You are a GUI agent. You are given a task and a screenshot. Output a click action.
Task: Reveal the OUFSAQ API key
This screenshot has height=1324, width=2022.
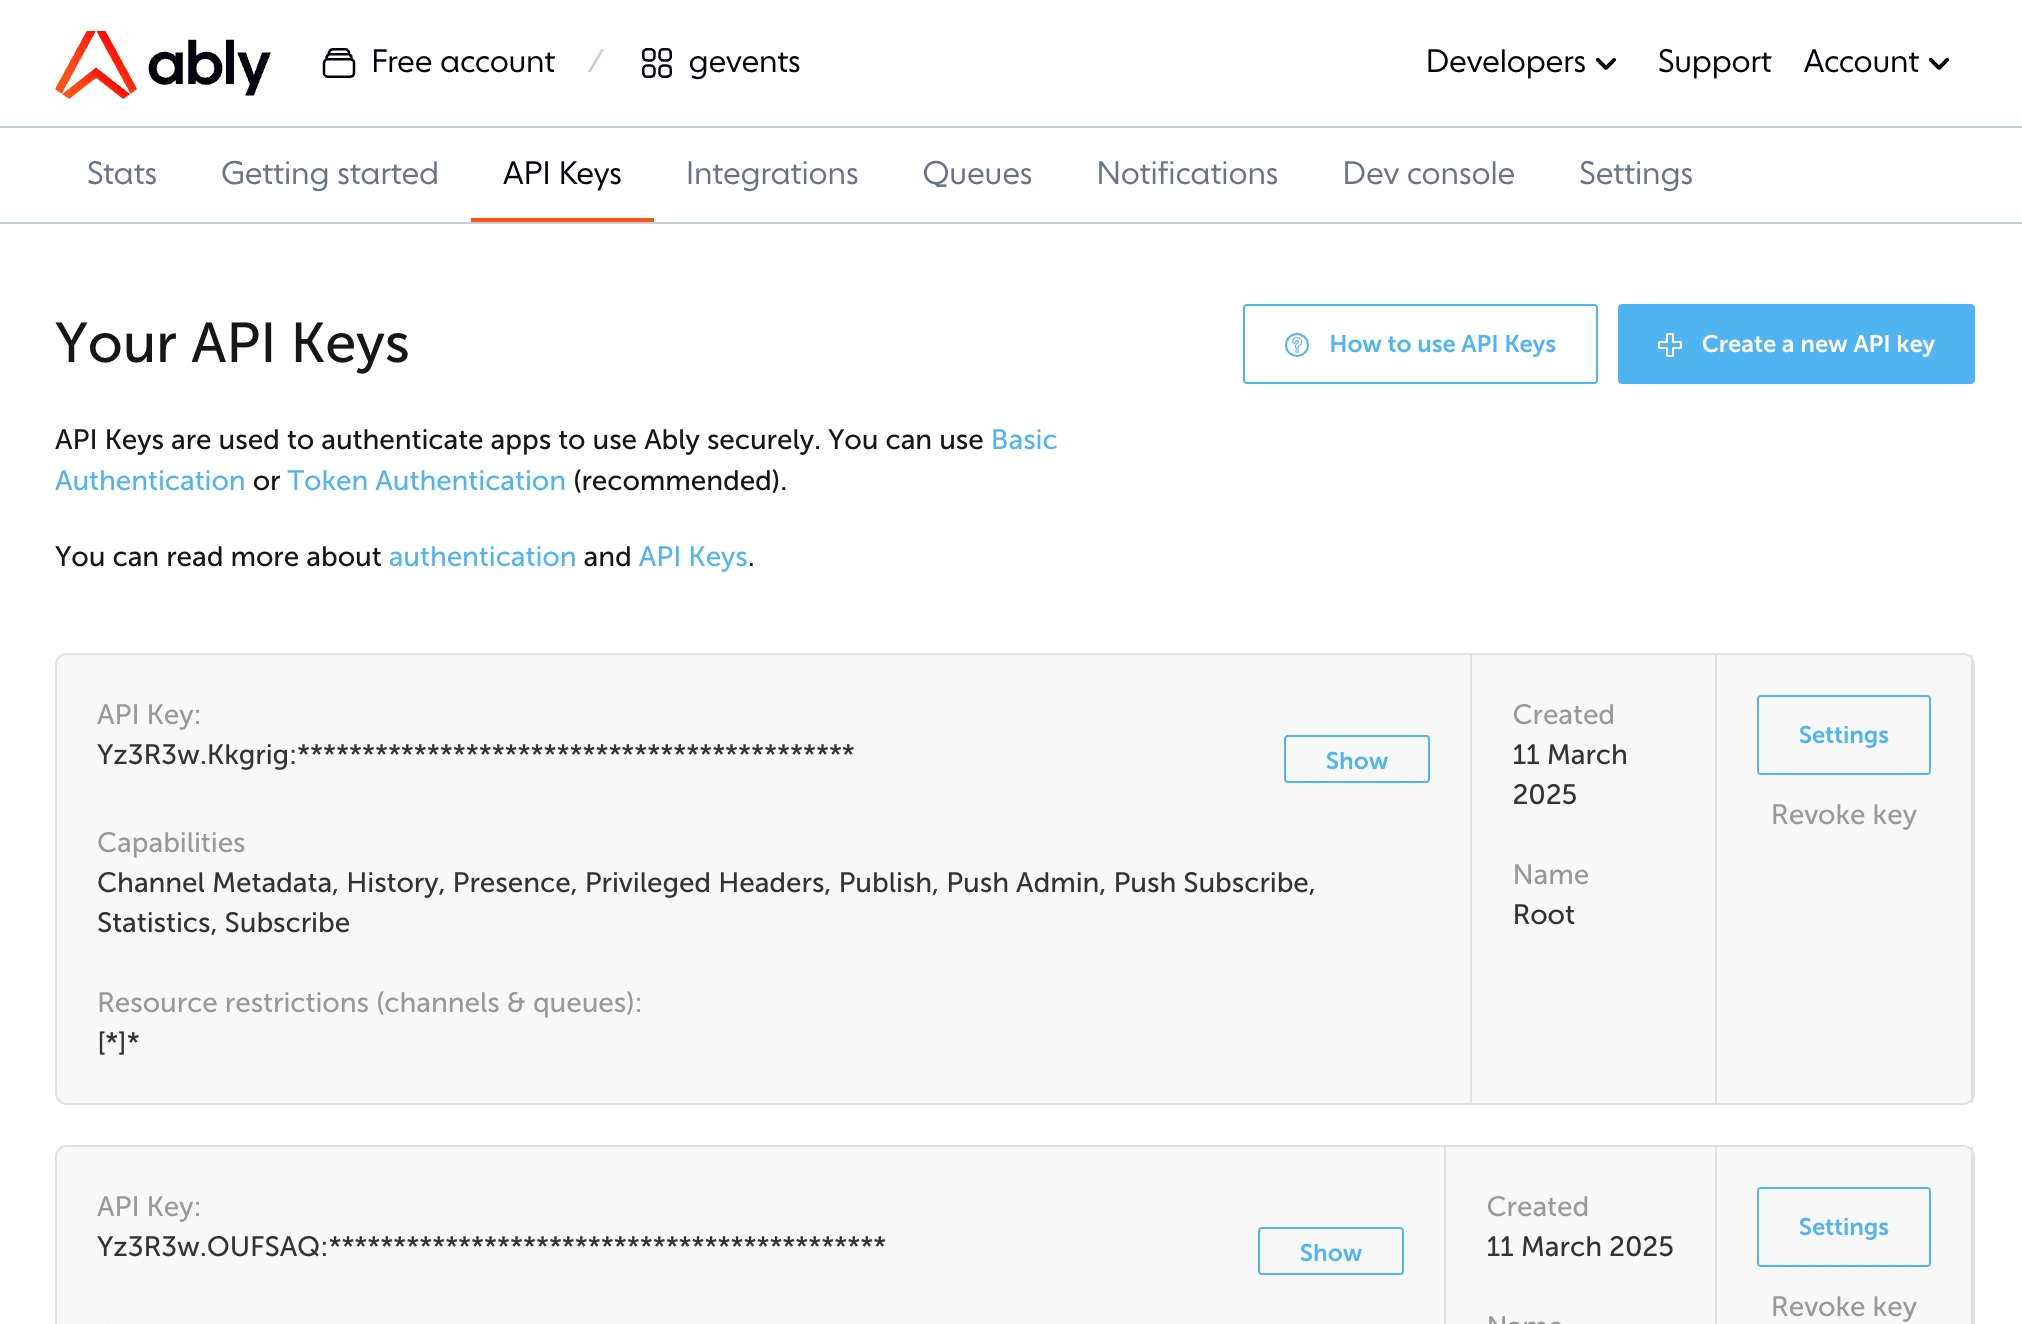(x=1329, y=1252)
